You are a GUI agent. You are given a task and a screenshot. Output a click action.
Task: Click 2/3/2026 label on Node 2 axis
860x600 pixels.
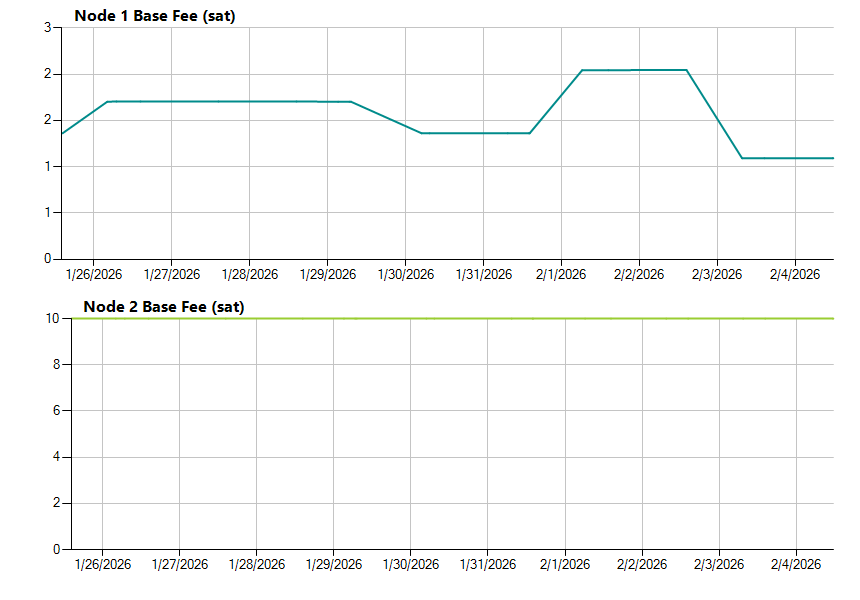point(719,564)
